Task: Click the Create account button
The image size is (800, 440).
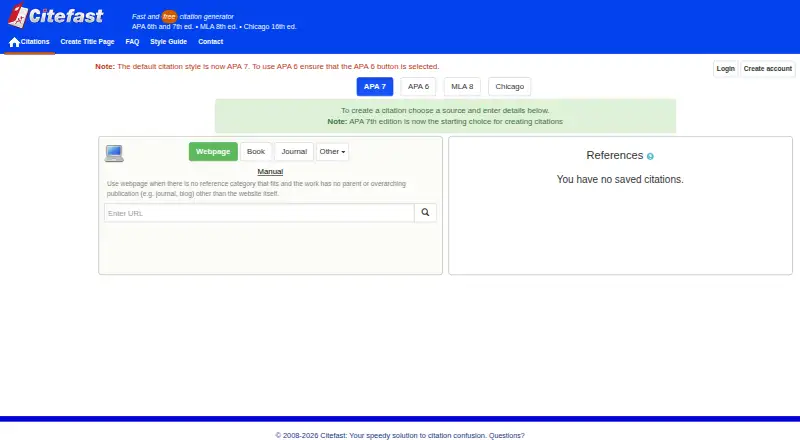Action: pyautogui.click(x=767, y=68)
